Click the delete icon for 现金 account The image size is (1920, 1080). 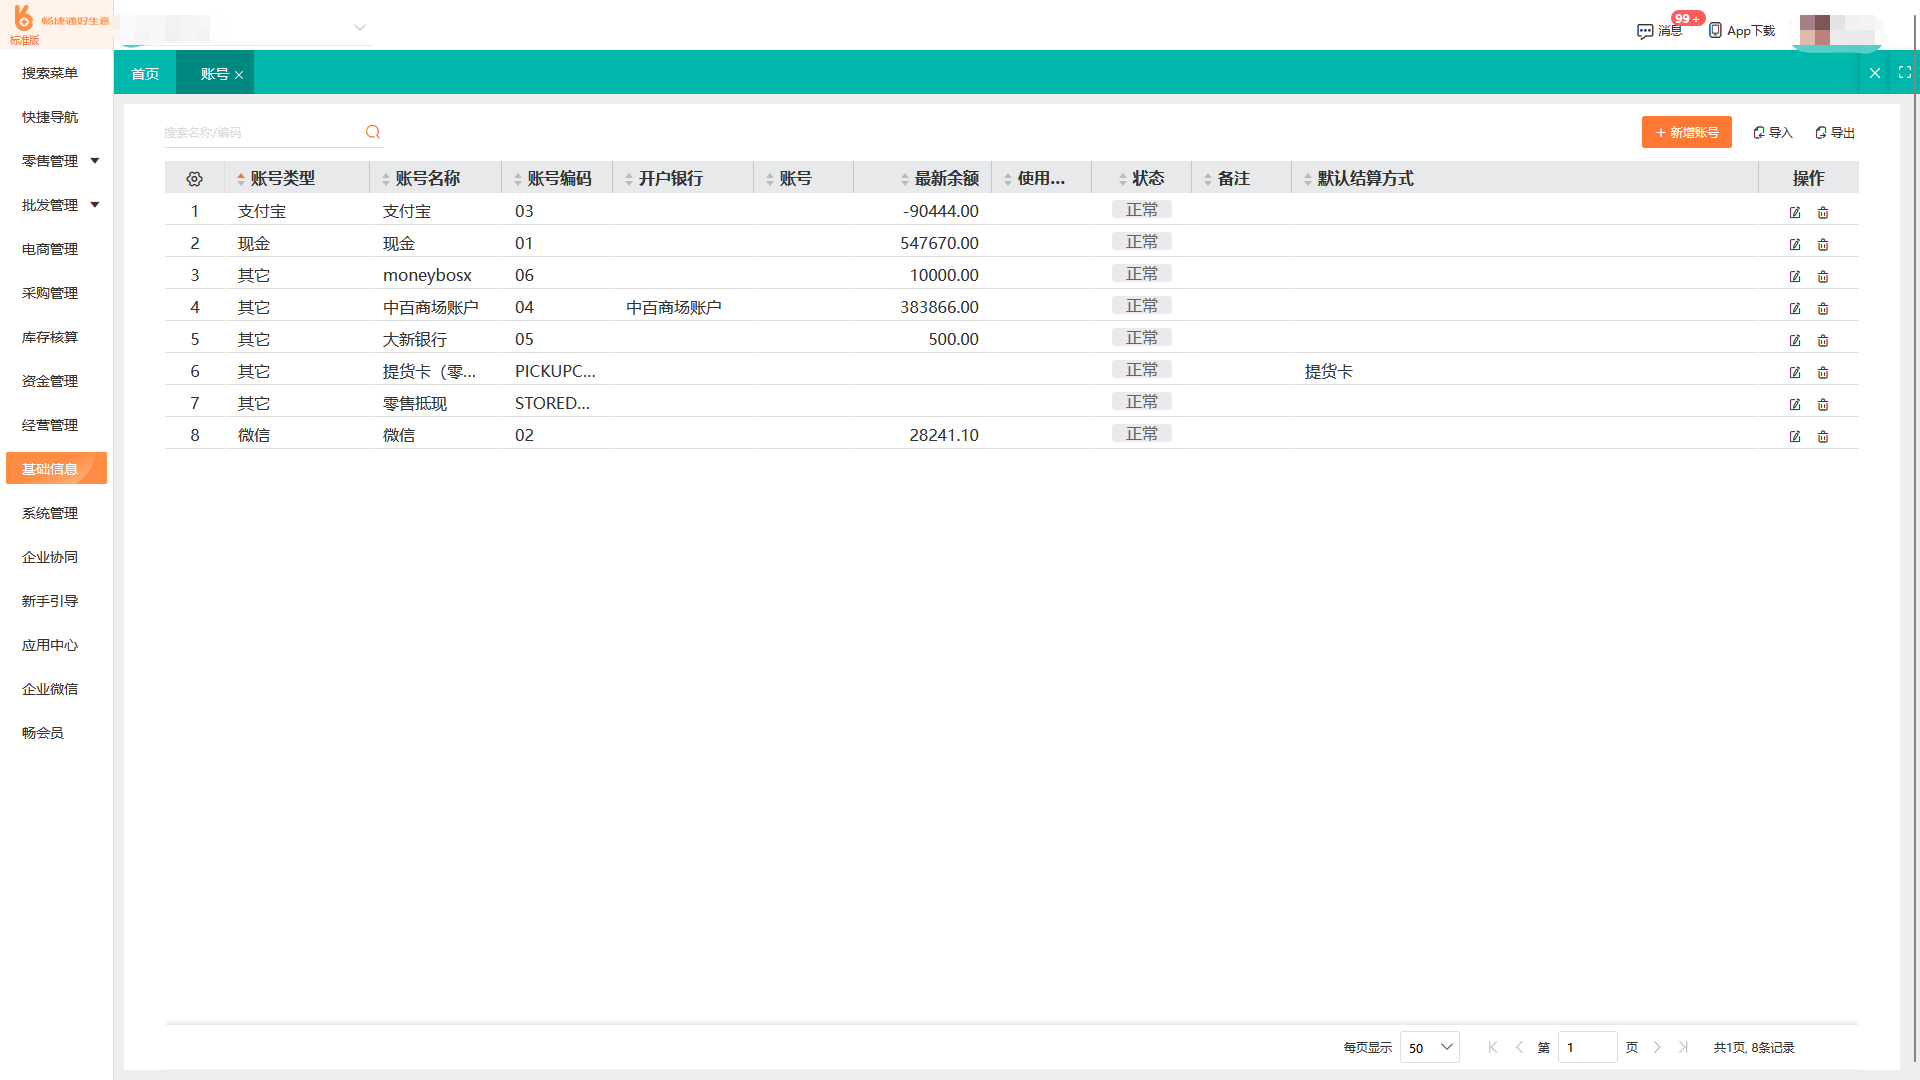1822,243
